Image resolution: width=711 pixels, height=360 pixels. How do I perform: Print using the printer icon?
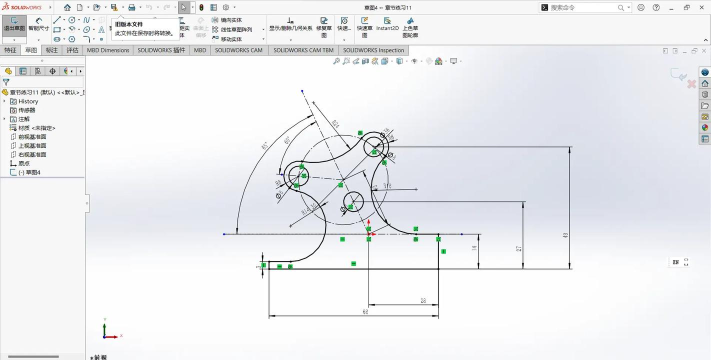point(131,7)
